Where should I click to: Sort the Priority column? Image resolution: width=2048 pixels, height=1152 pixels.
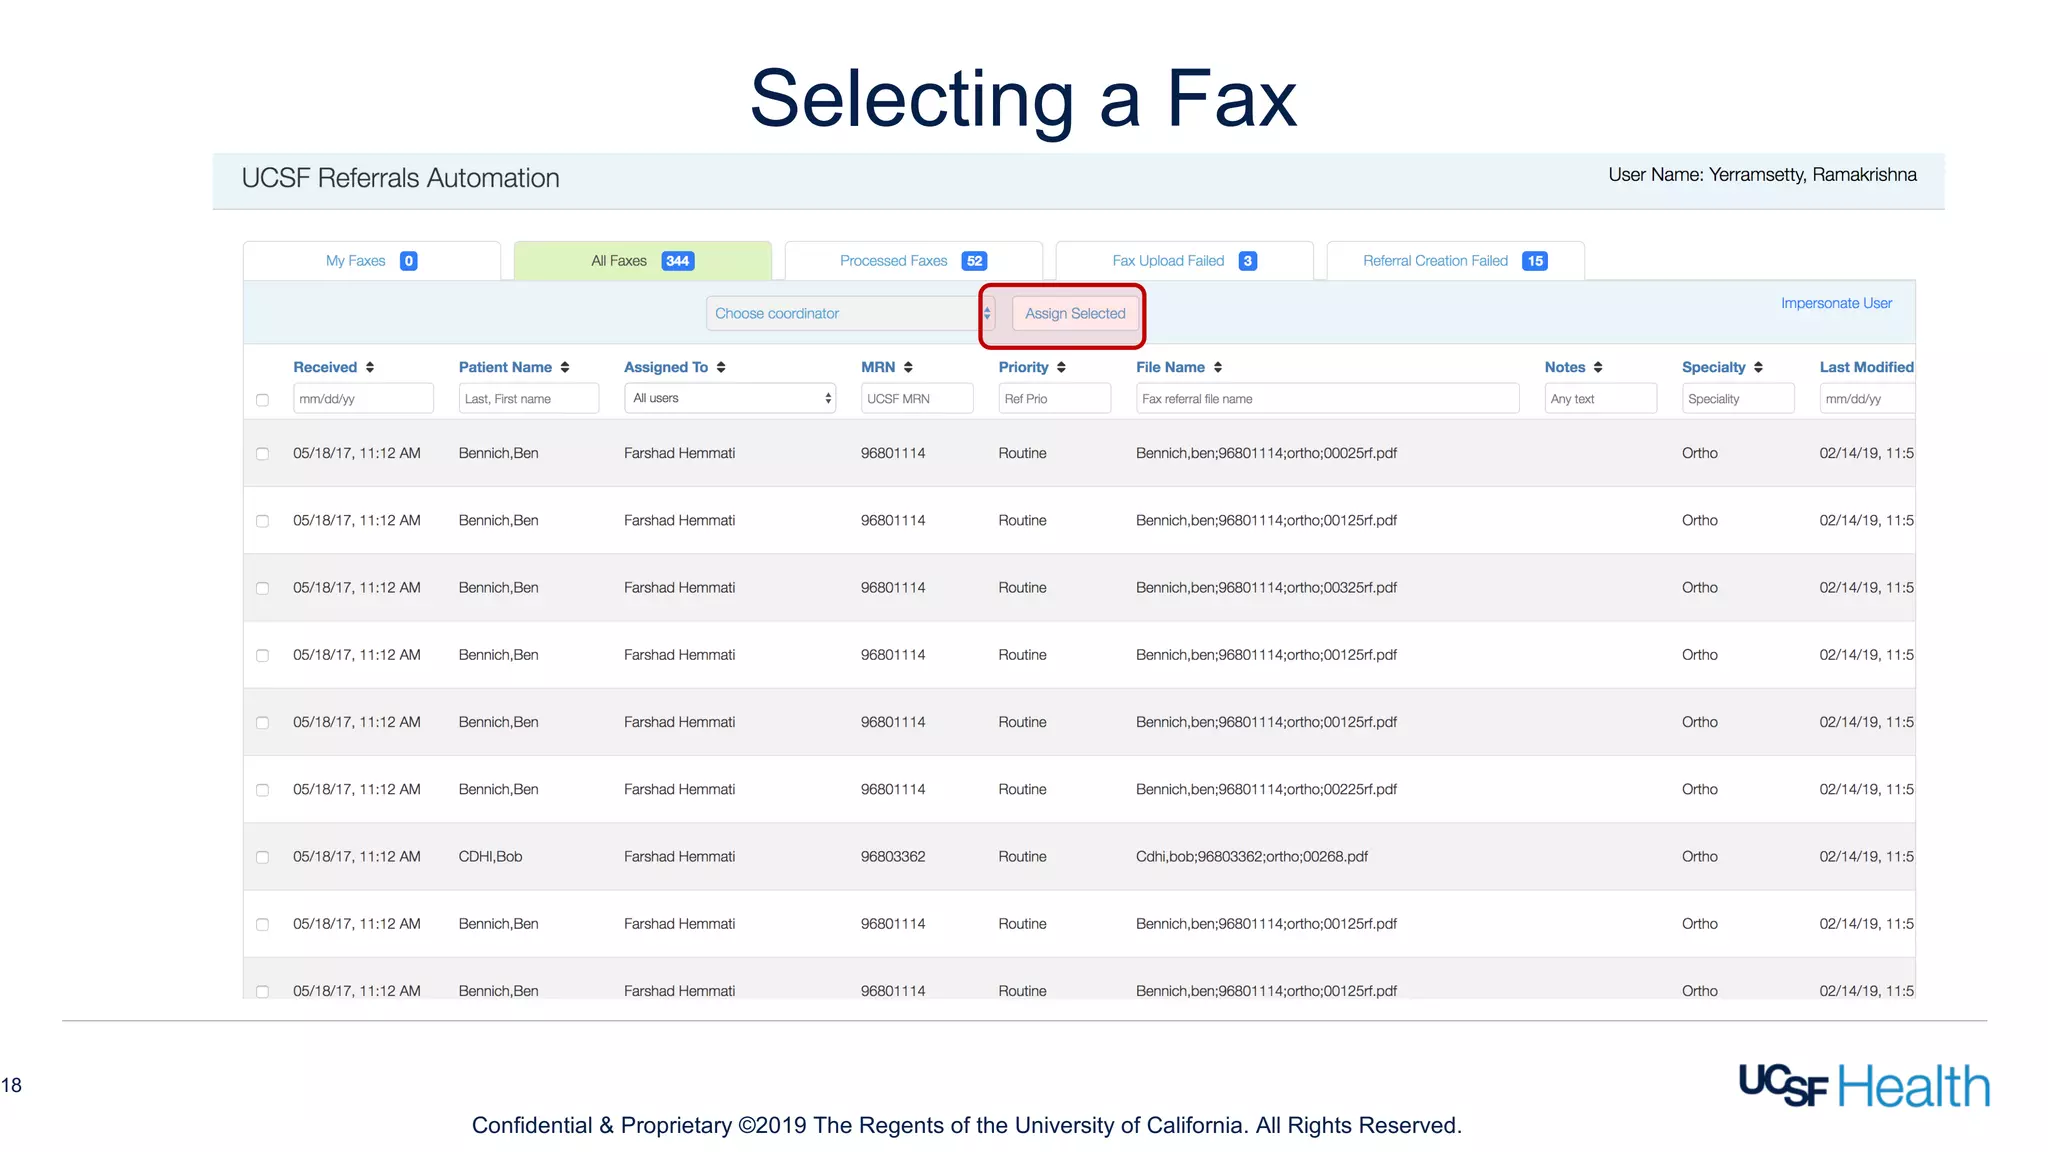pos(1062,367)
